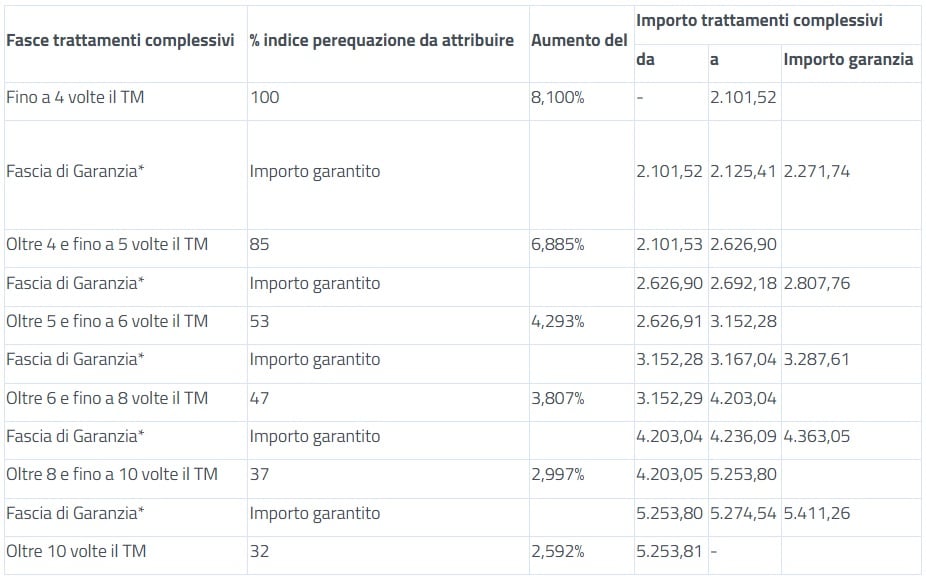926x582 pixels.
Task: Click the 2,592% increase value
Action: (558, 551)
